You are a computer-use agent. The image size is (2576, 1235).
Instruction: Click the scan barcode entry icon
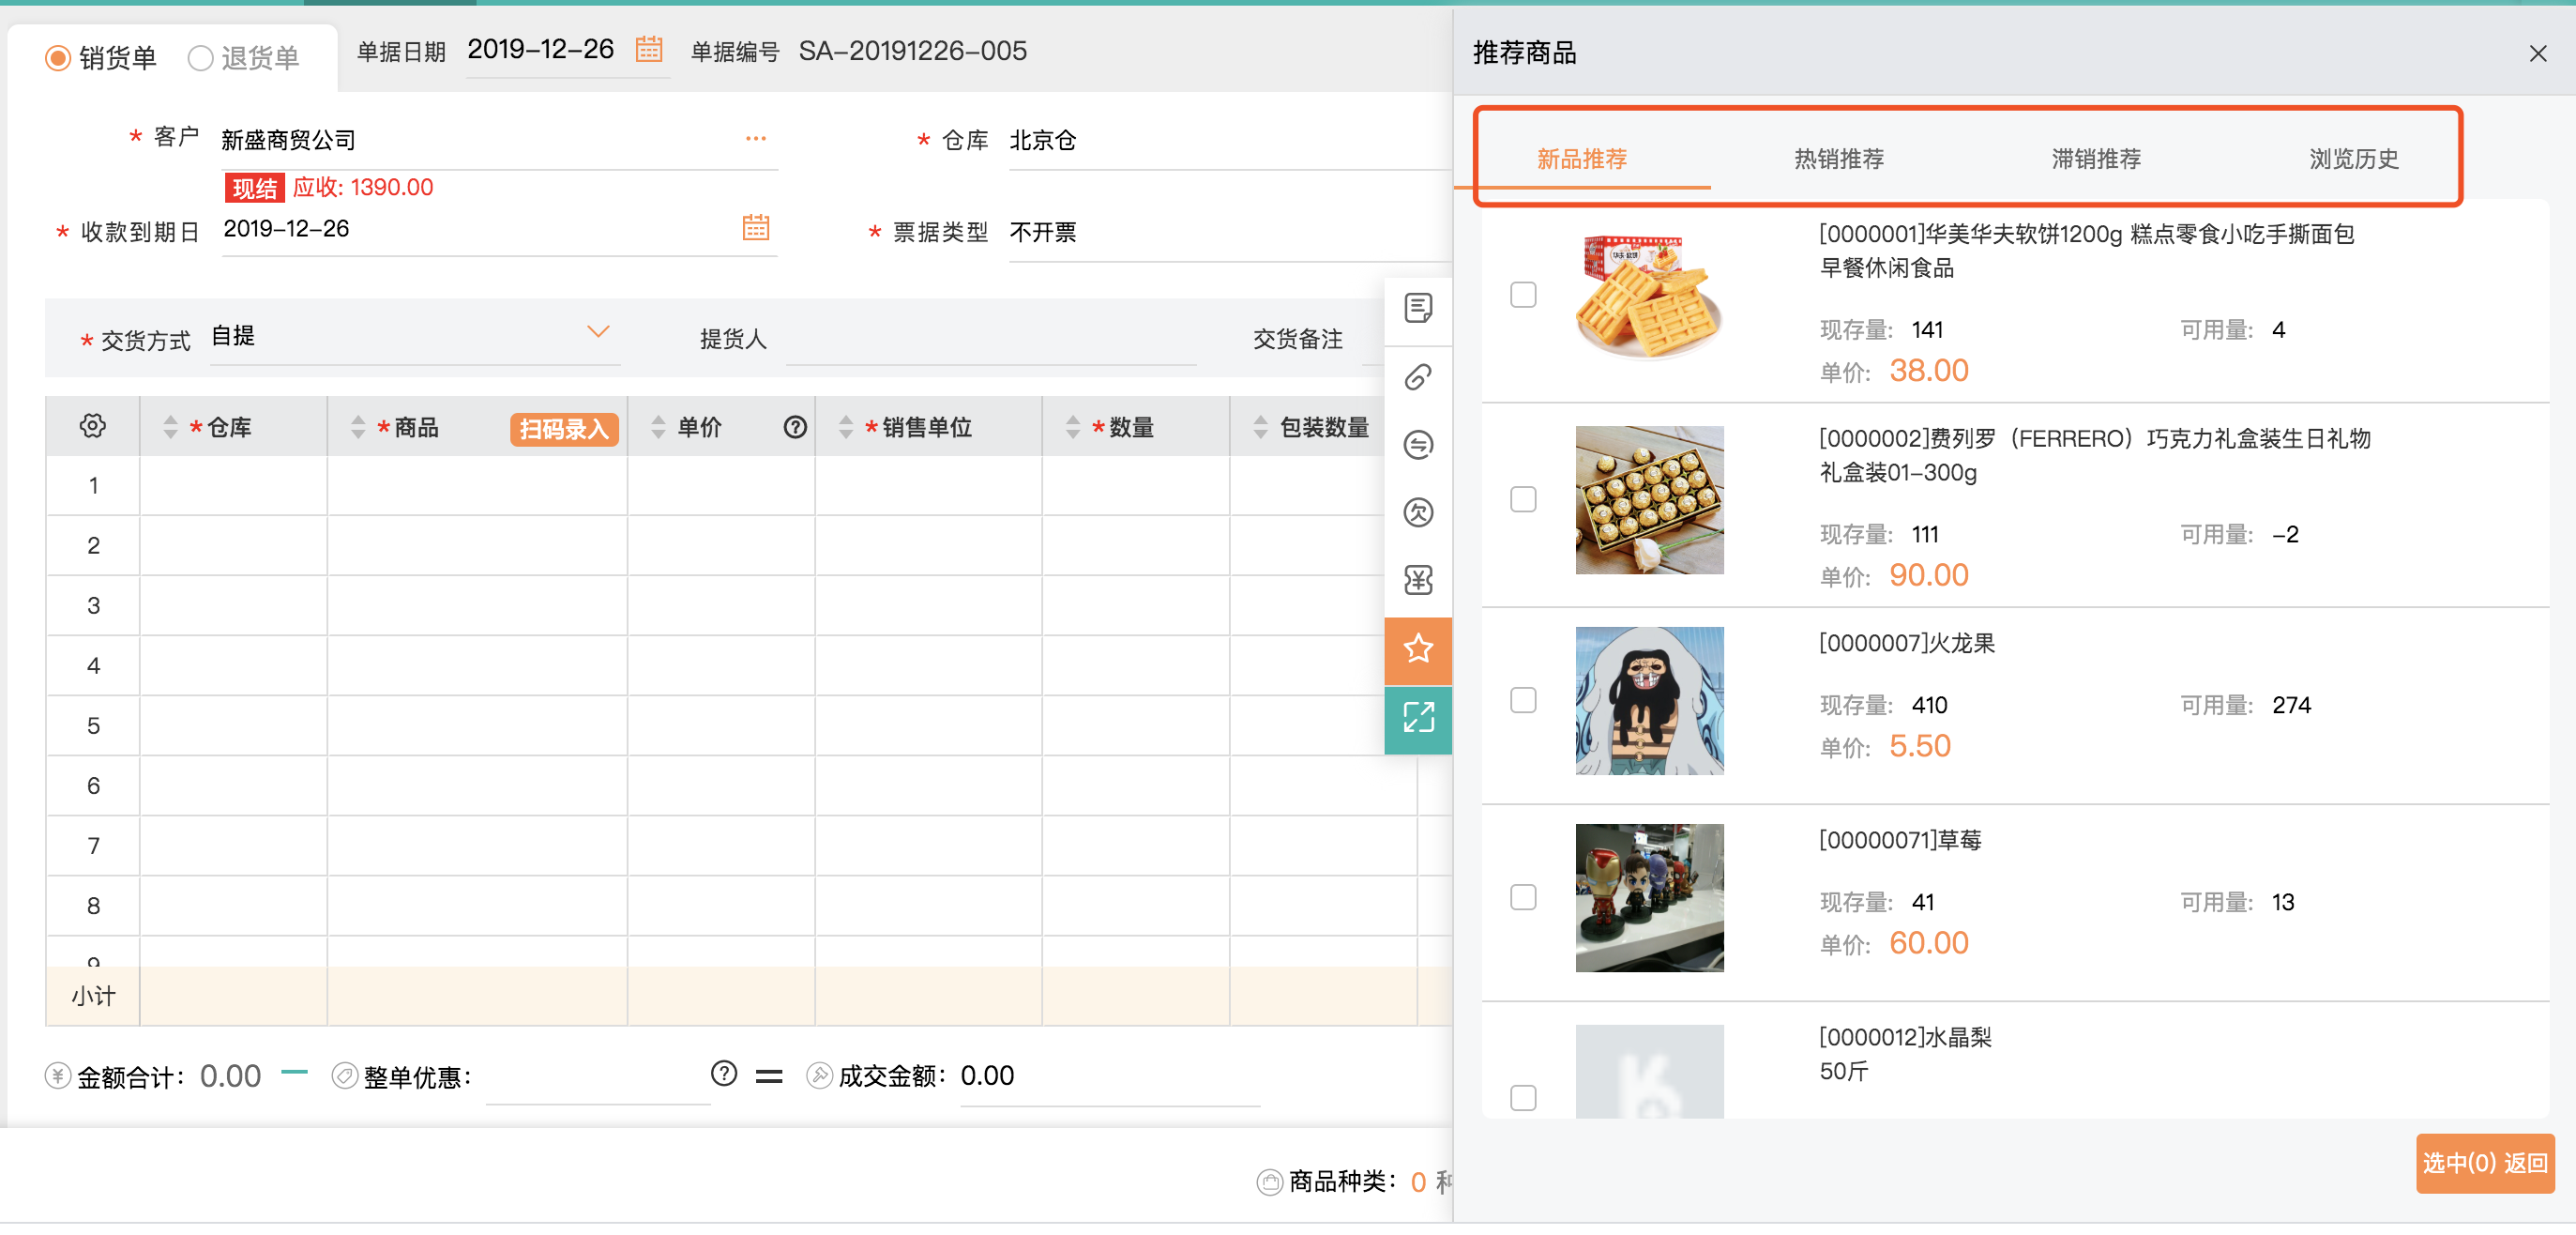pyautogui.click(x=567, y=431)
